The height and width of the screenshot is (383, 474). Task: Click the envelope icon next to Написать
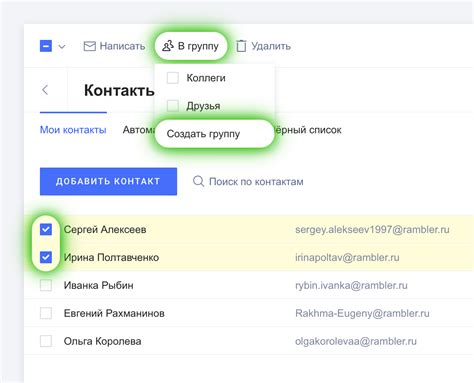point(89,46)
